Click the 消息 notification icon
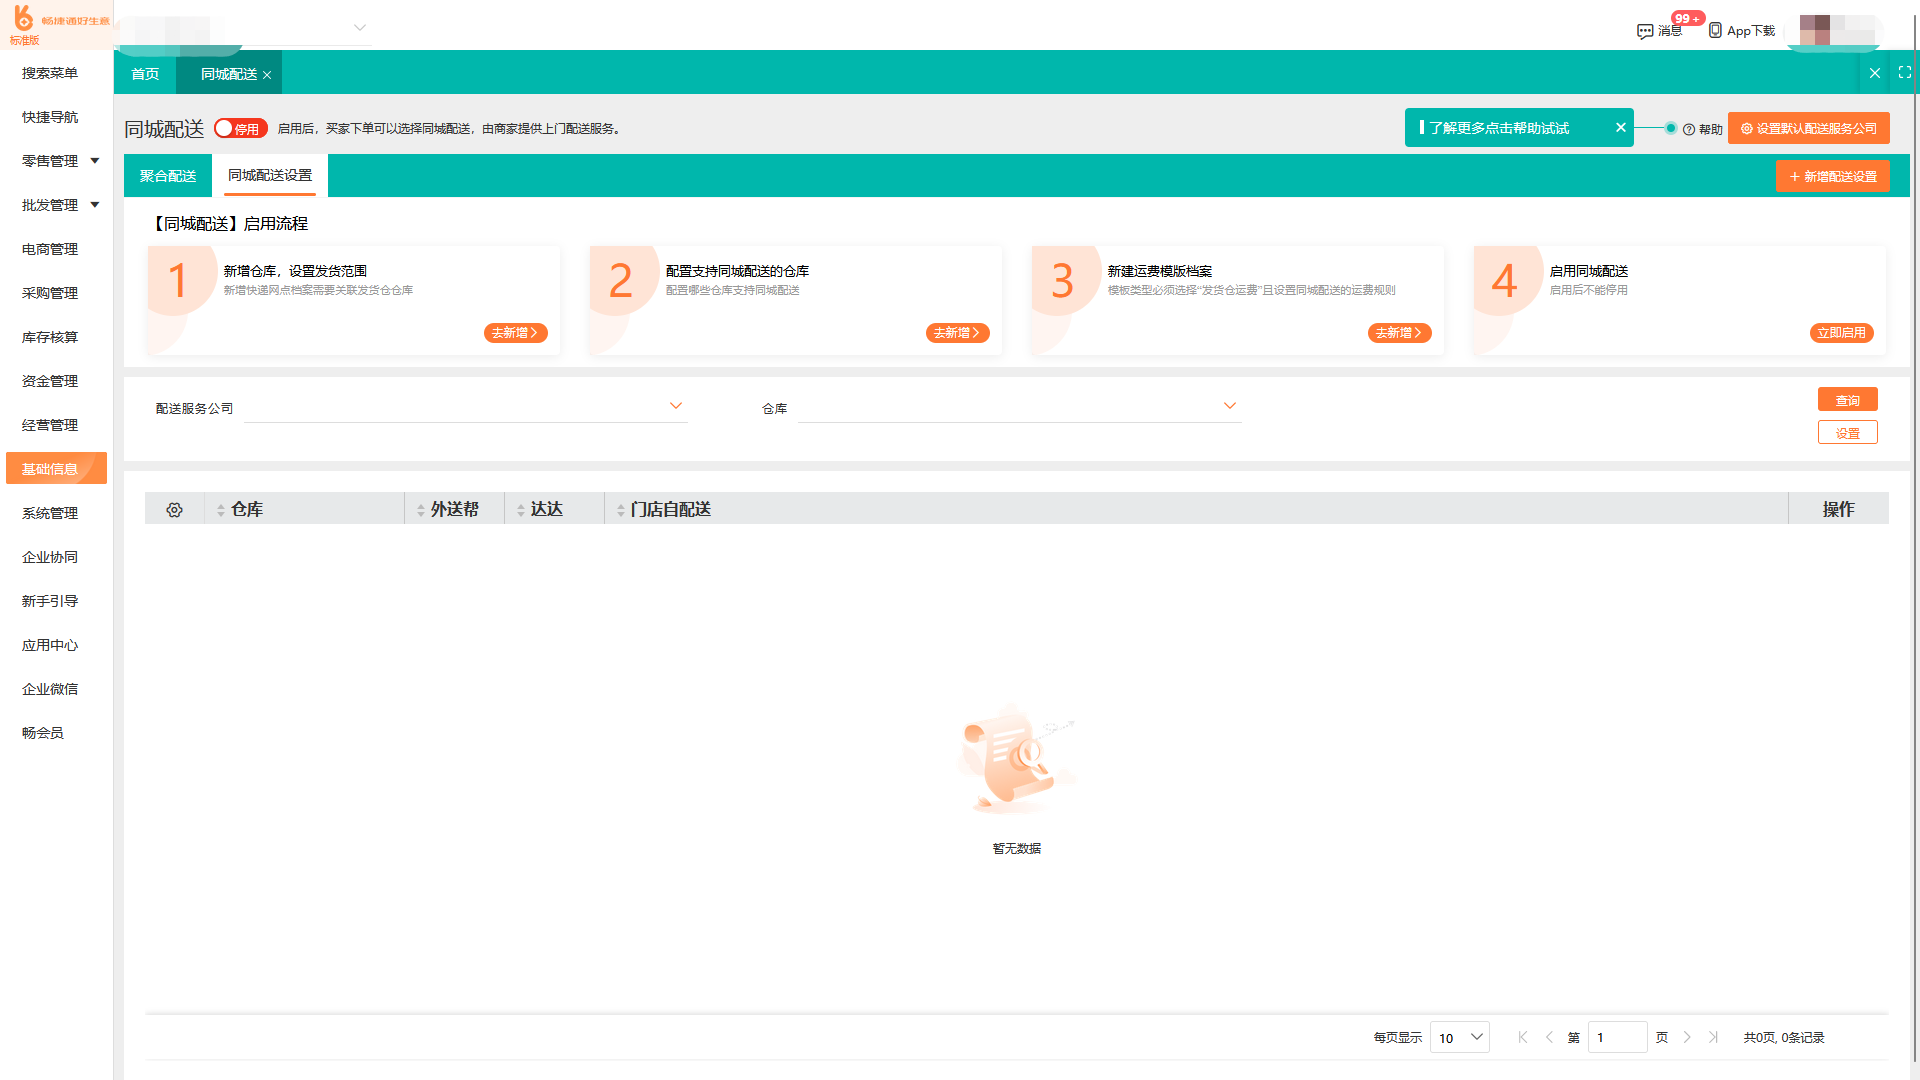 pos(1660,29)
